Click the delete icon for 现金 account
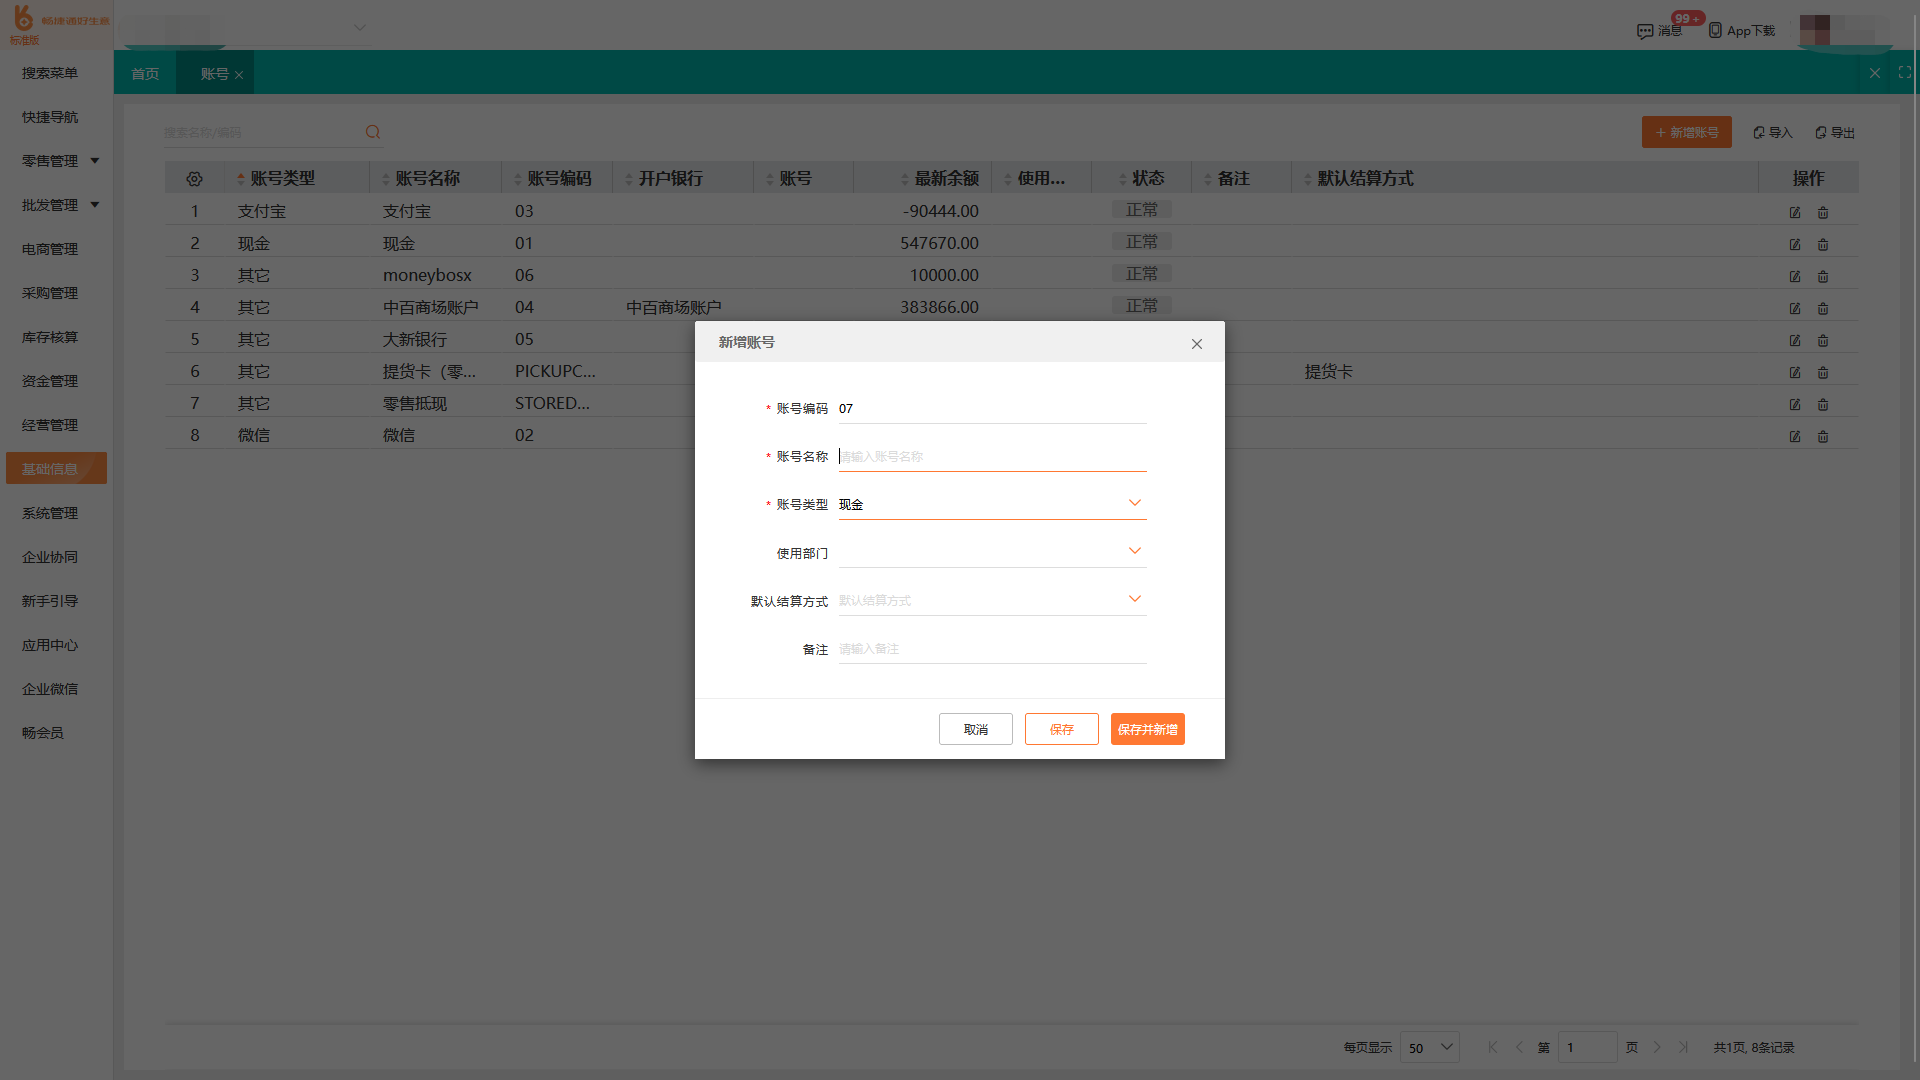 1824,244
